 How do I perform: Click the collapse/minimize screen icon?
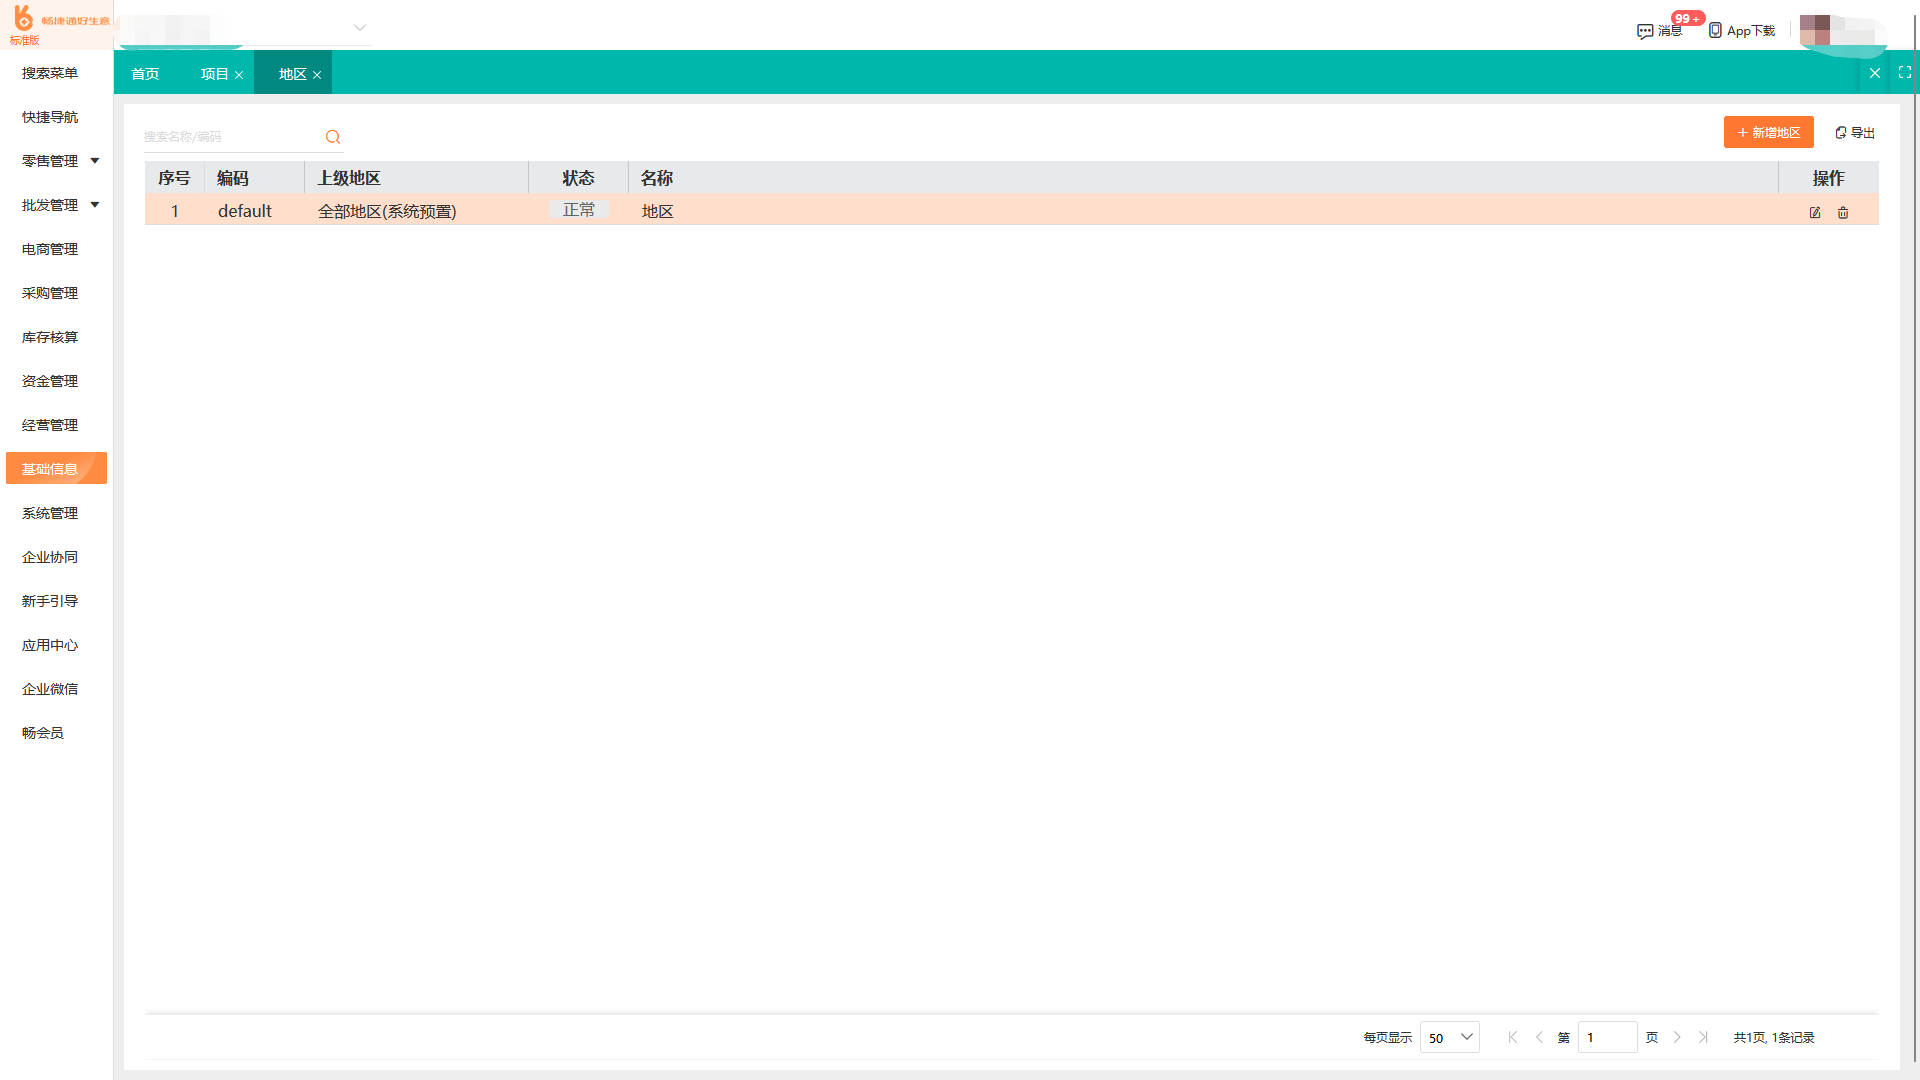click(1904, 71)
